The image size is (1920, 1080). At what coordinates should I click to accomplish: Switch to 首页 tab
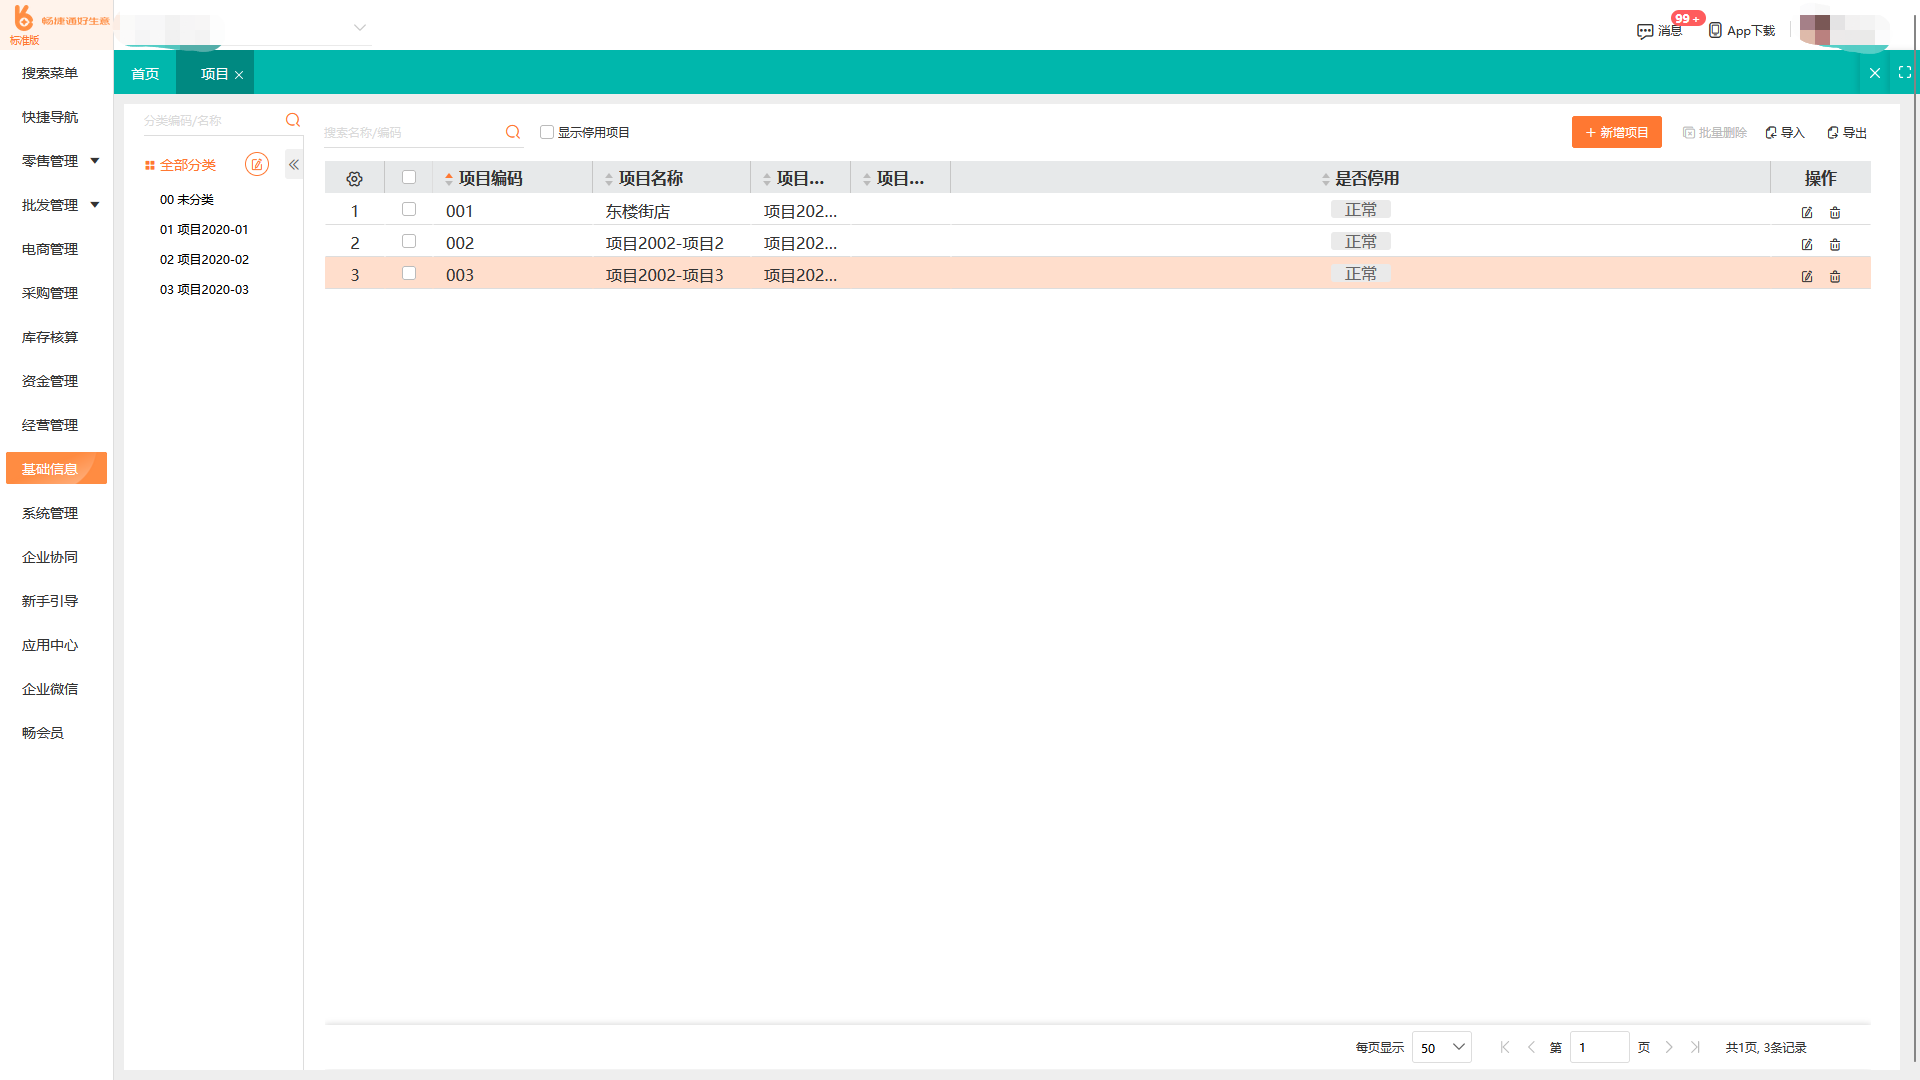(x=146, y=73)
